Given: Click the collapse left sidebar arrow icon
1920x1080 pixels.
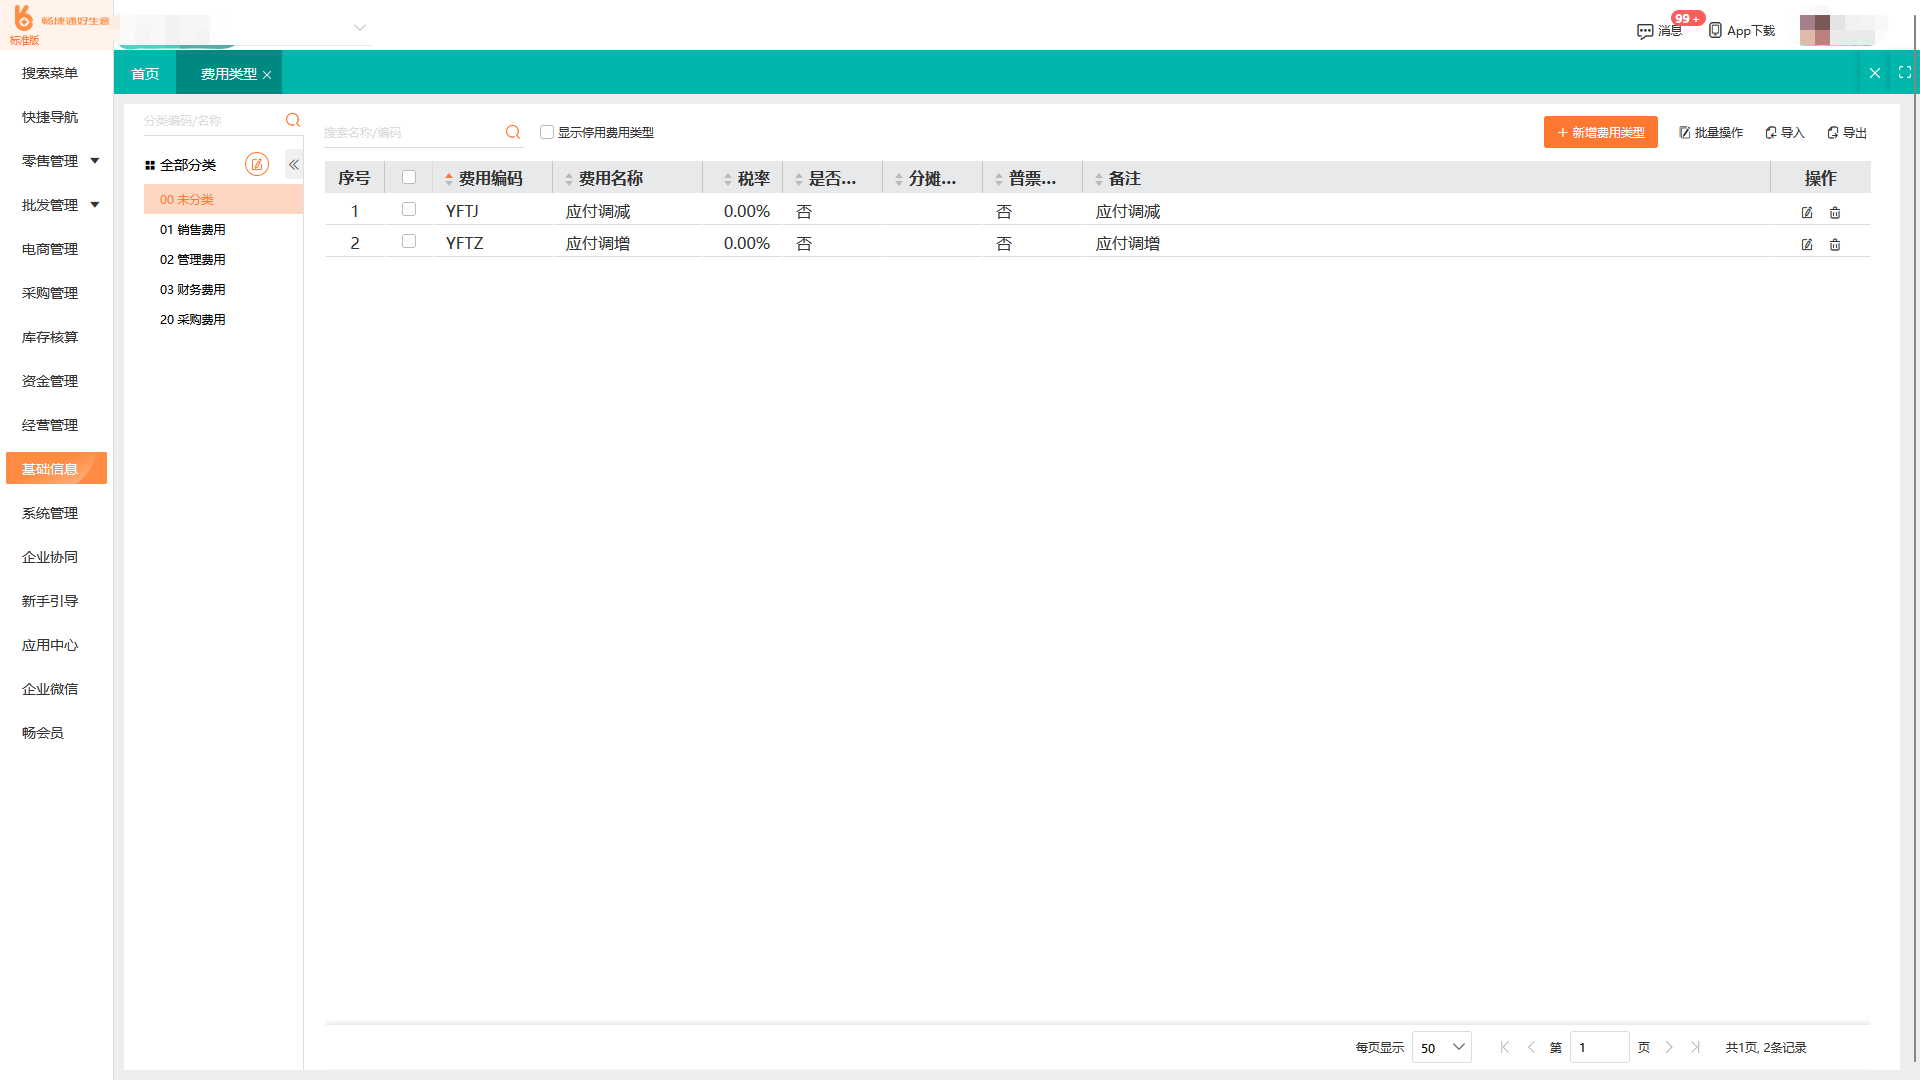Looking at the screenshot, I should tap(294, 165).
